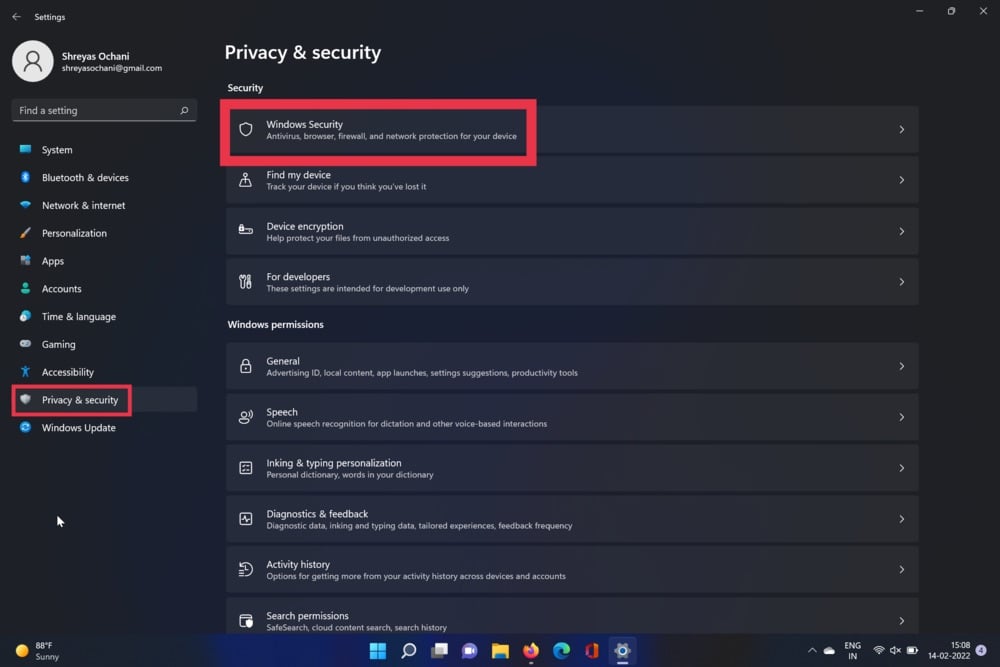The width and height of the screenshot is (1000, 667).
Task: Open the Windows Start menu
Action: 378,650
